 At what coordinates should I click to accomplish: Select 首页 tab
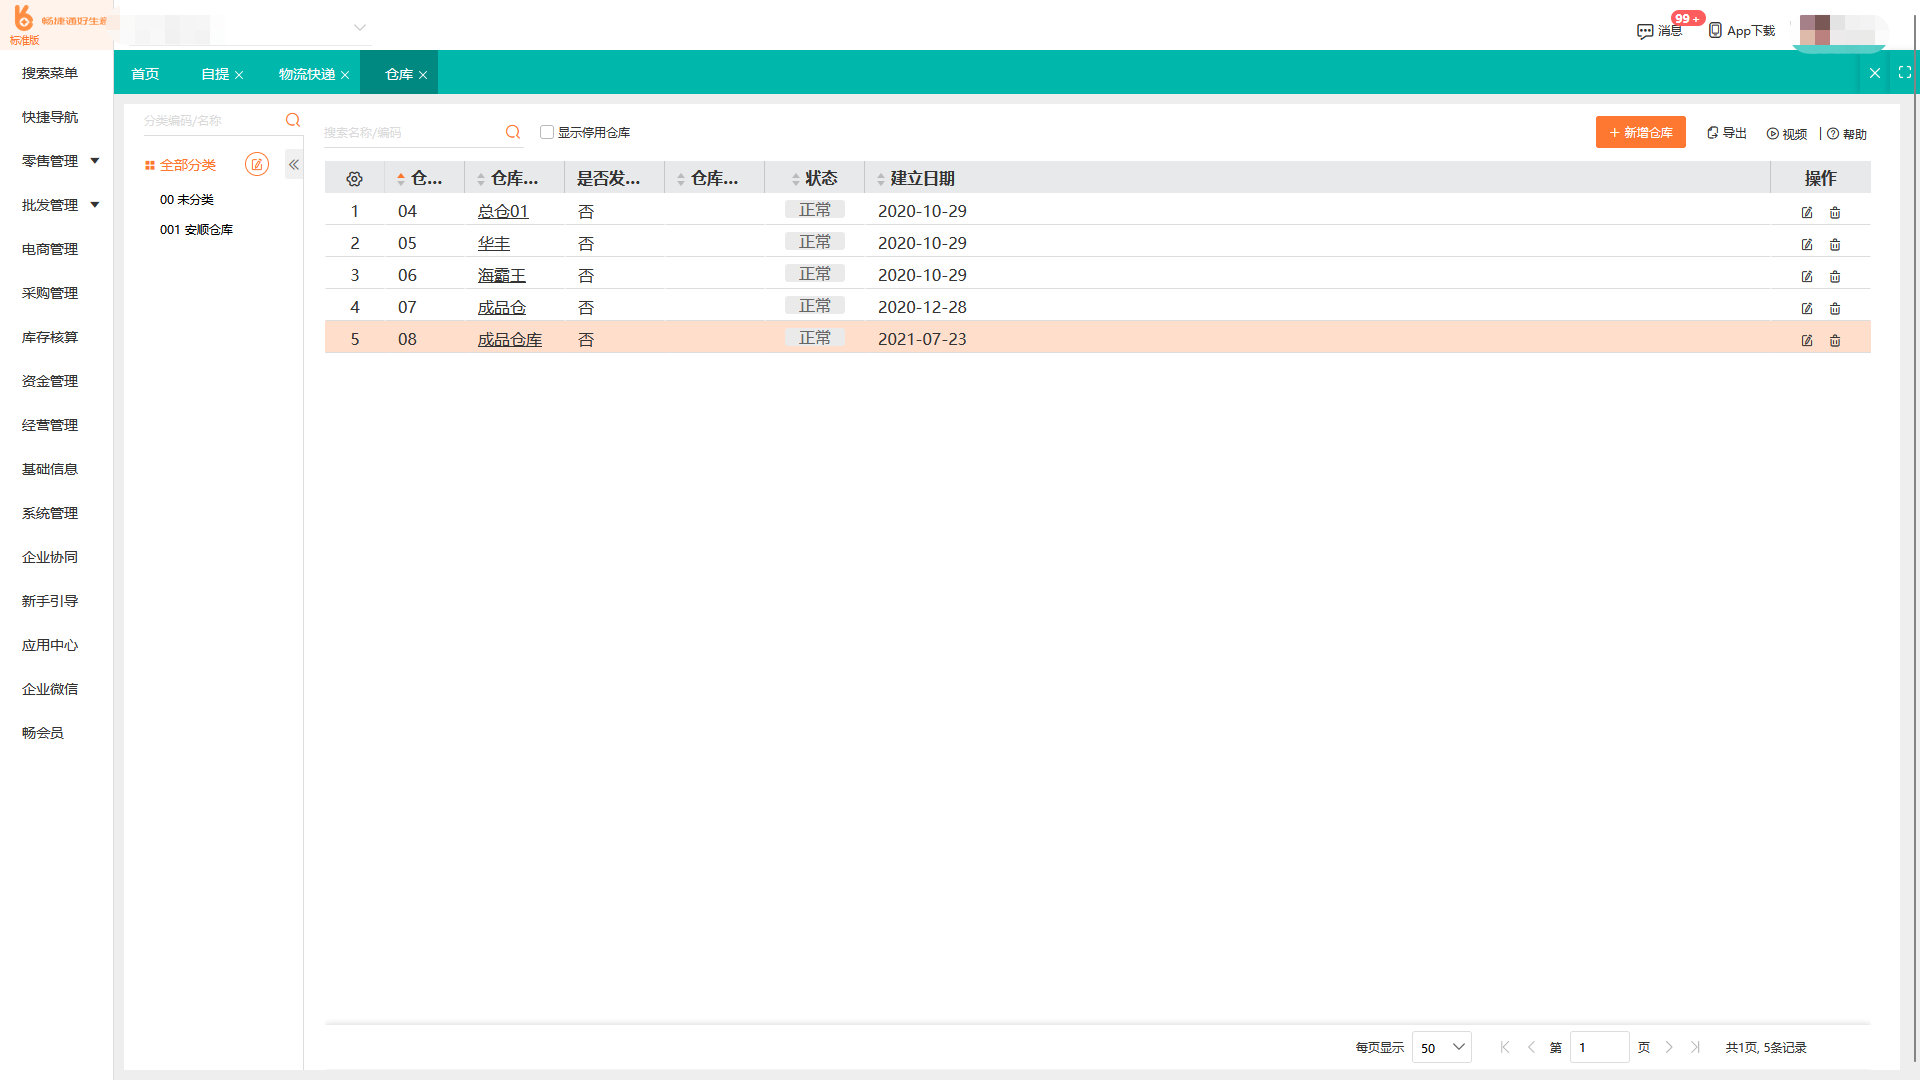pyautogui.click(x=145, y=74)
